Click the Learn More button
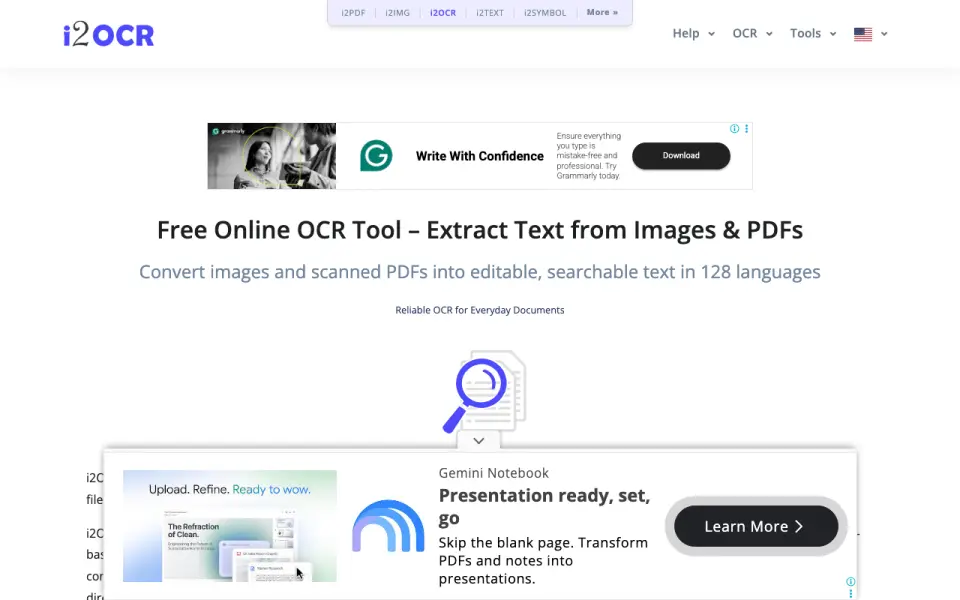Screen dimensions: 960x600 tap(756, 527)
